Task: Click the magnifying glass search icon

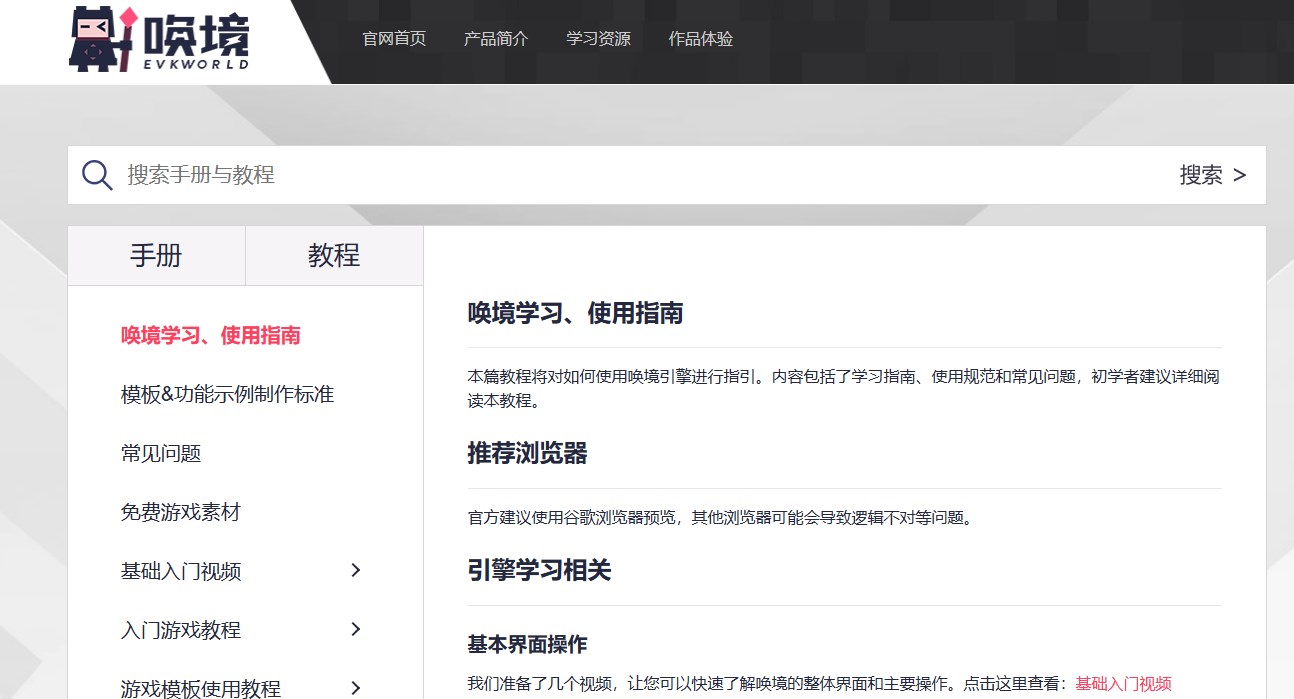Action: (97, 175)
